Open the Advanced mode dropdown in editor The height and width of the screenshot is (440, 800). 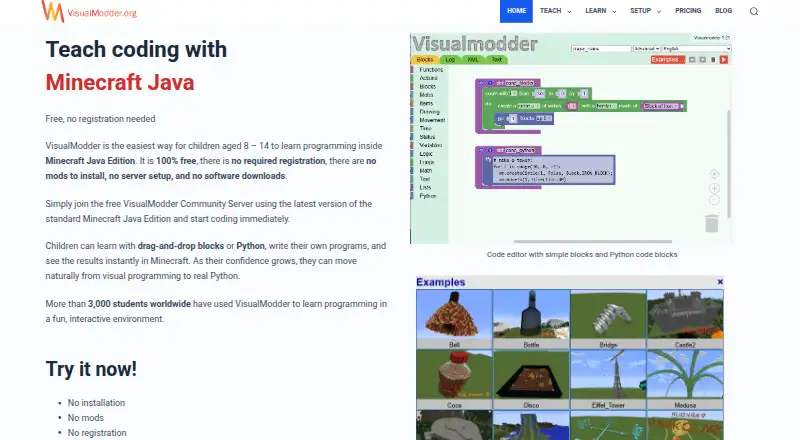pos(647,48)
